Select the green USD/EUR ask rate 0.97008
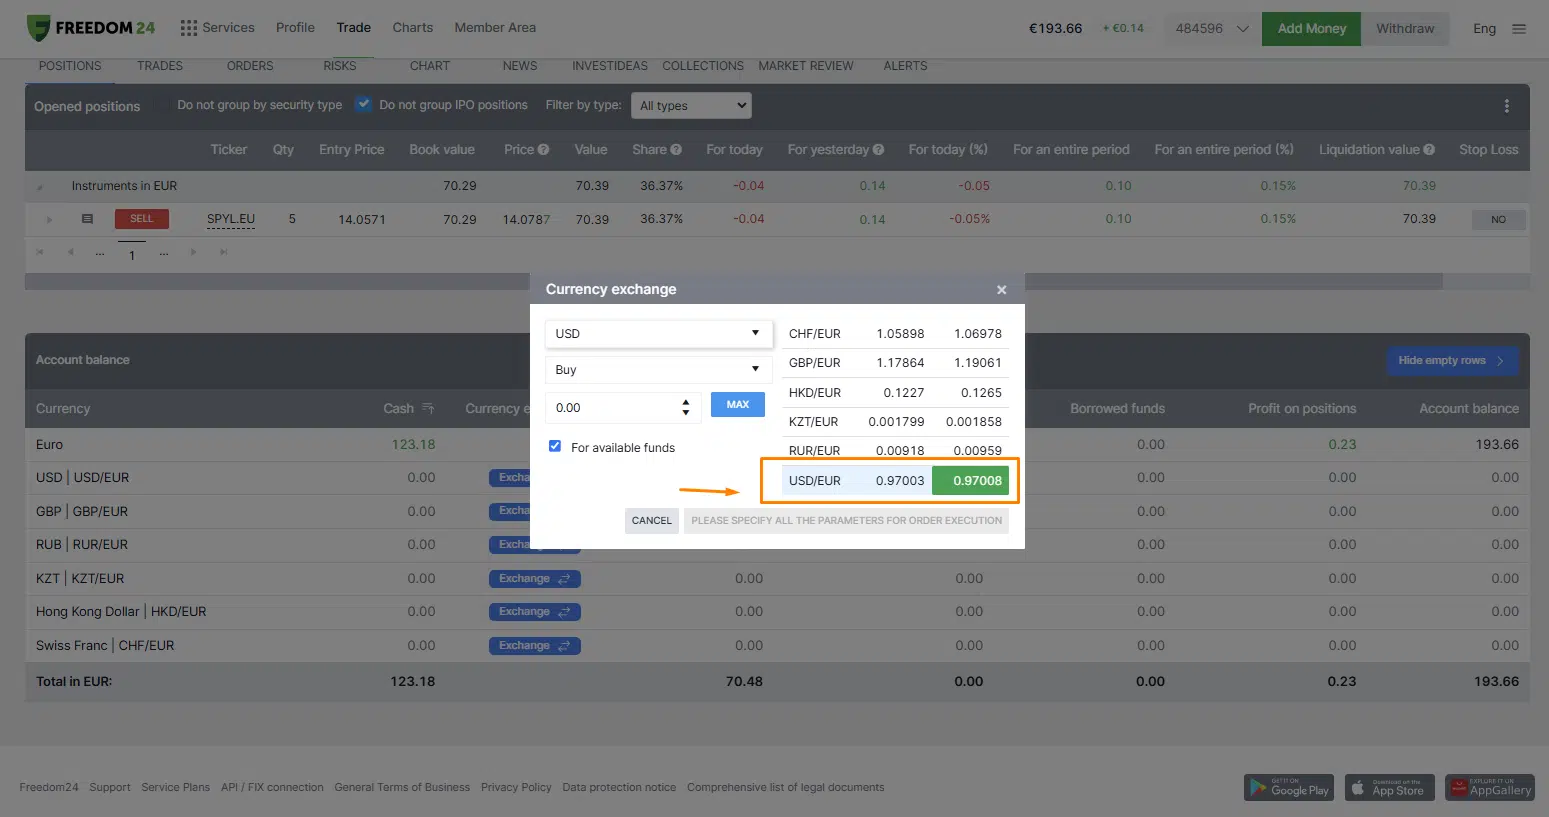1549x817 pixels. [970, 481]
